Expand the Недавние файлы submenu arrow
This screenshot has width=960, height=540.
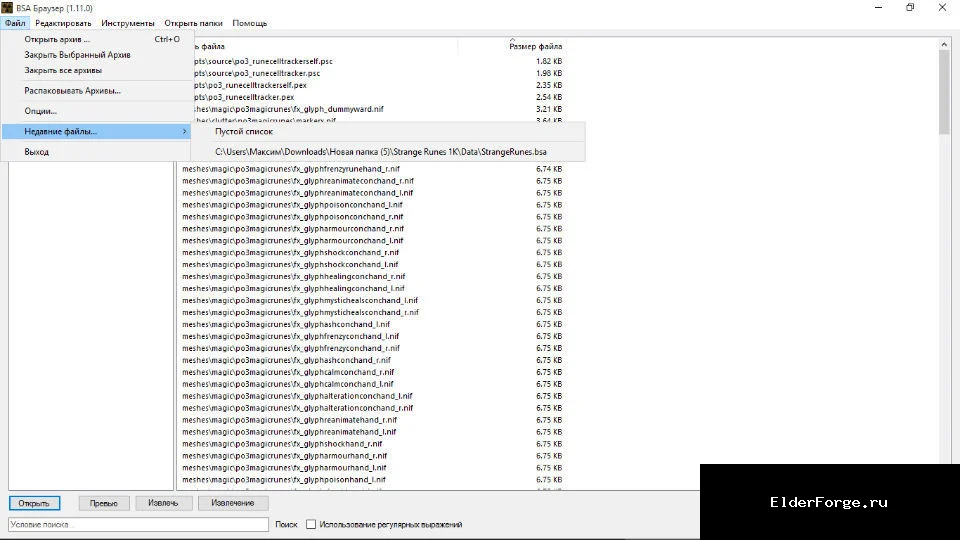point(184,131)
